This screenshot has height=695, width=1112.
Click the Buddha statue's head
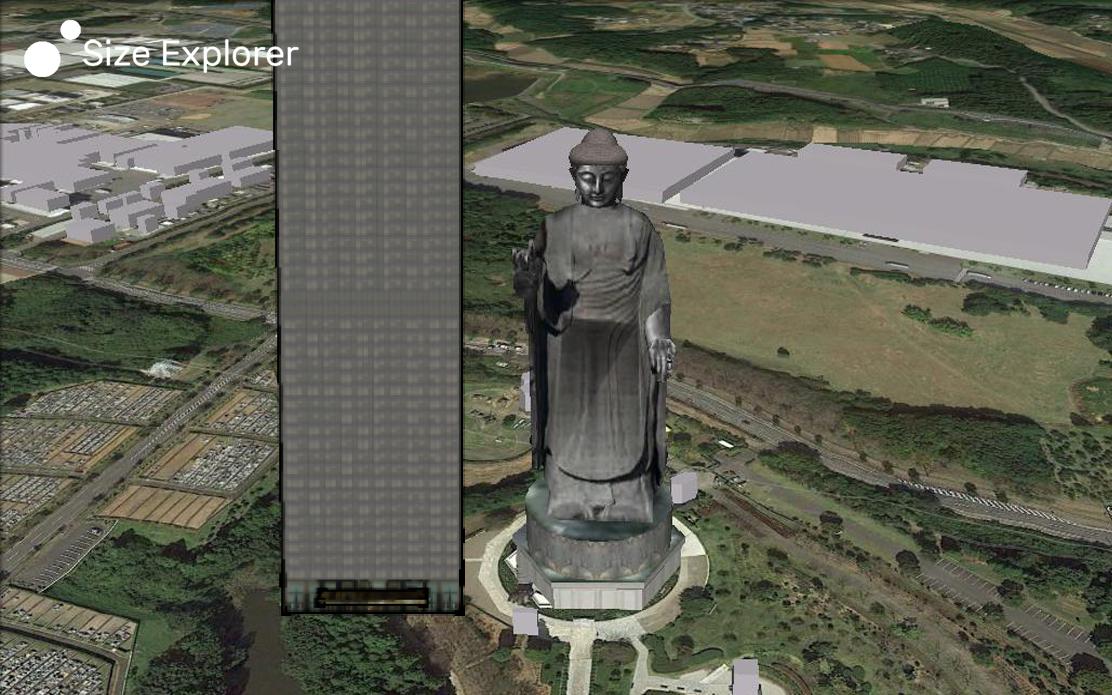click(x=598, y=170)
